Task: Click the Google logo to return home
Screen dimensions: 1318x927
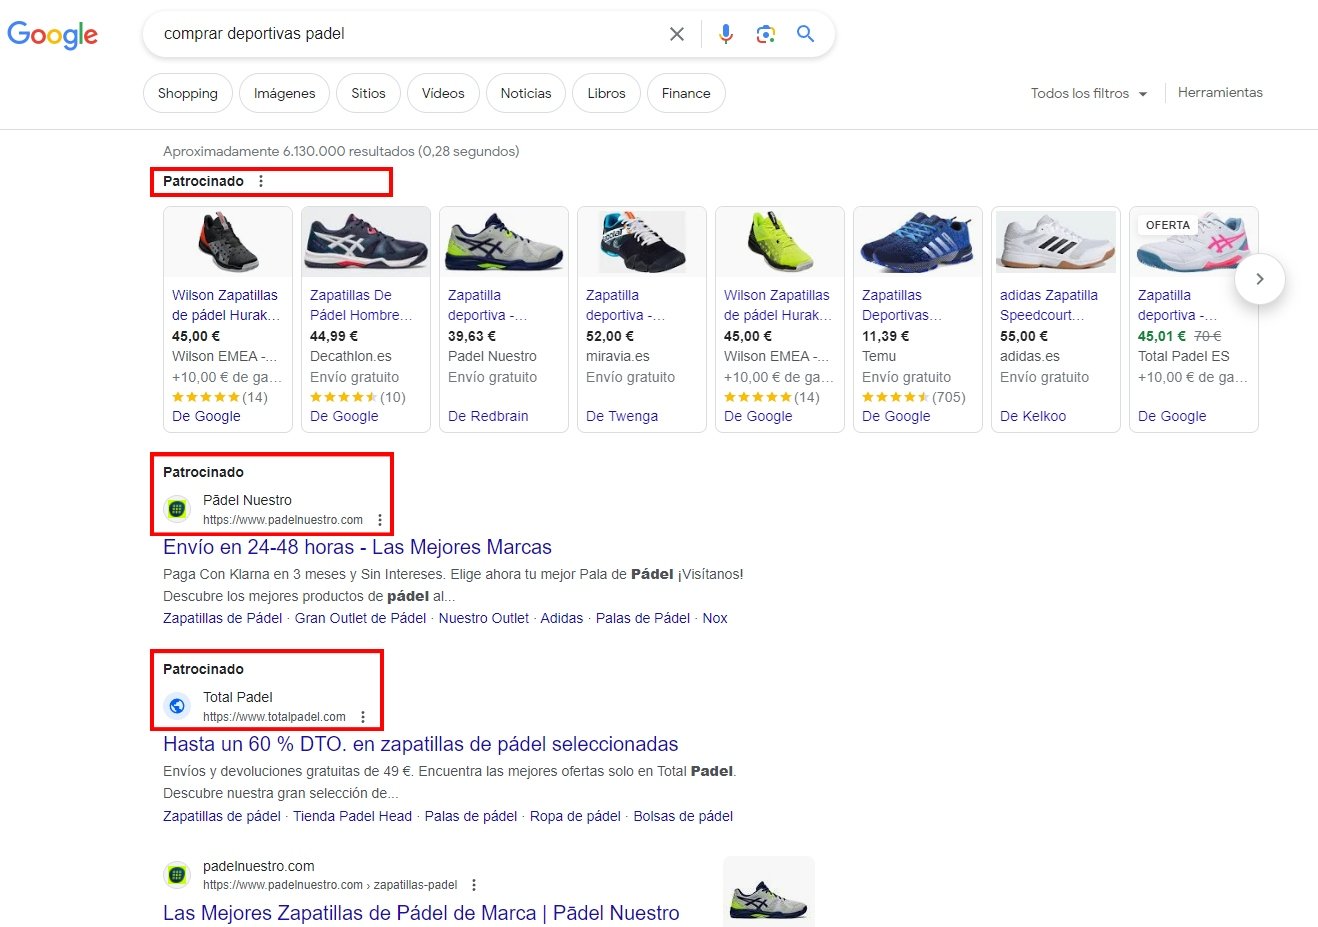Action: coord(52,34)
